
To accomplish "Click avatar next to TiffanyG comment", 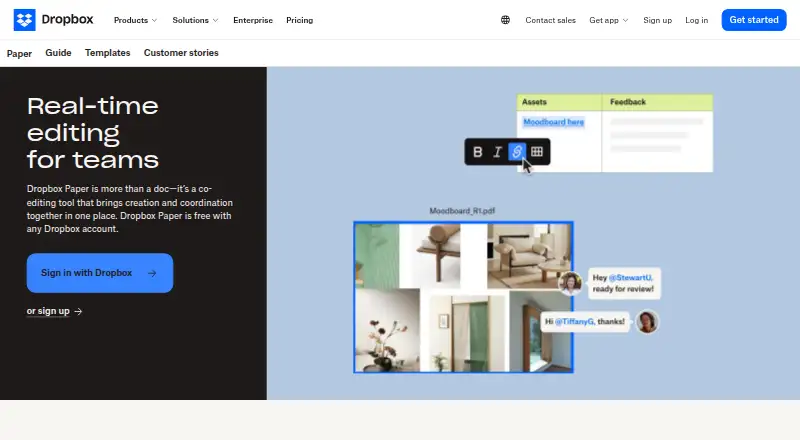I will point(647,322).
